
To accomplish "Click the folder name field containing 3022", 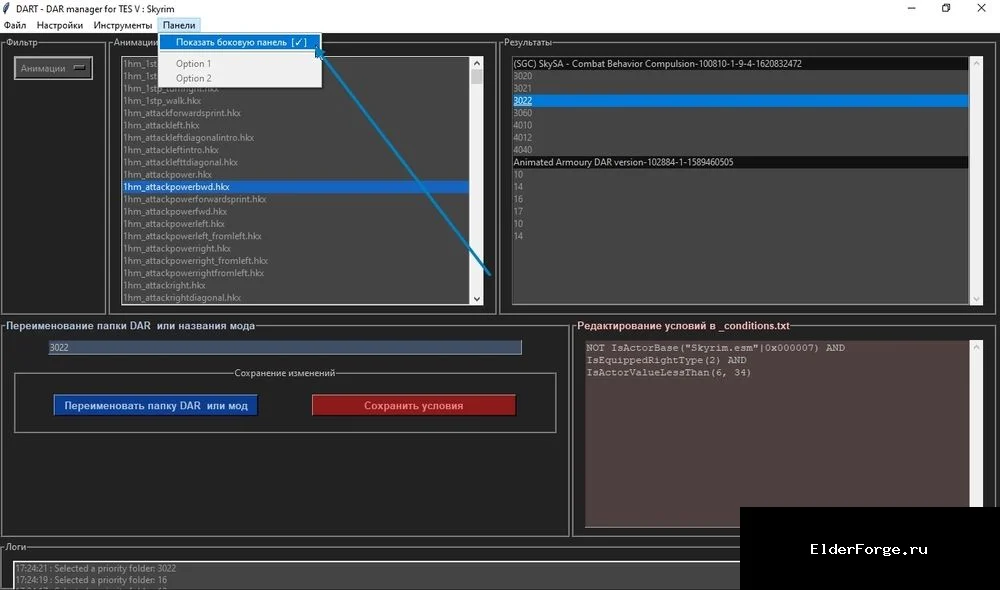I will pos(285,348).
